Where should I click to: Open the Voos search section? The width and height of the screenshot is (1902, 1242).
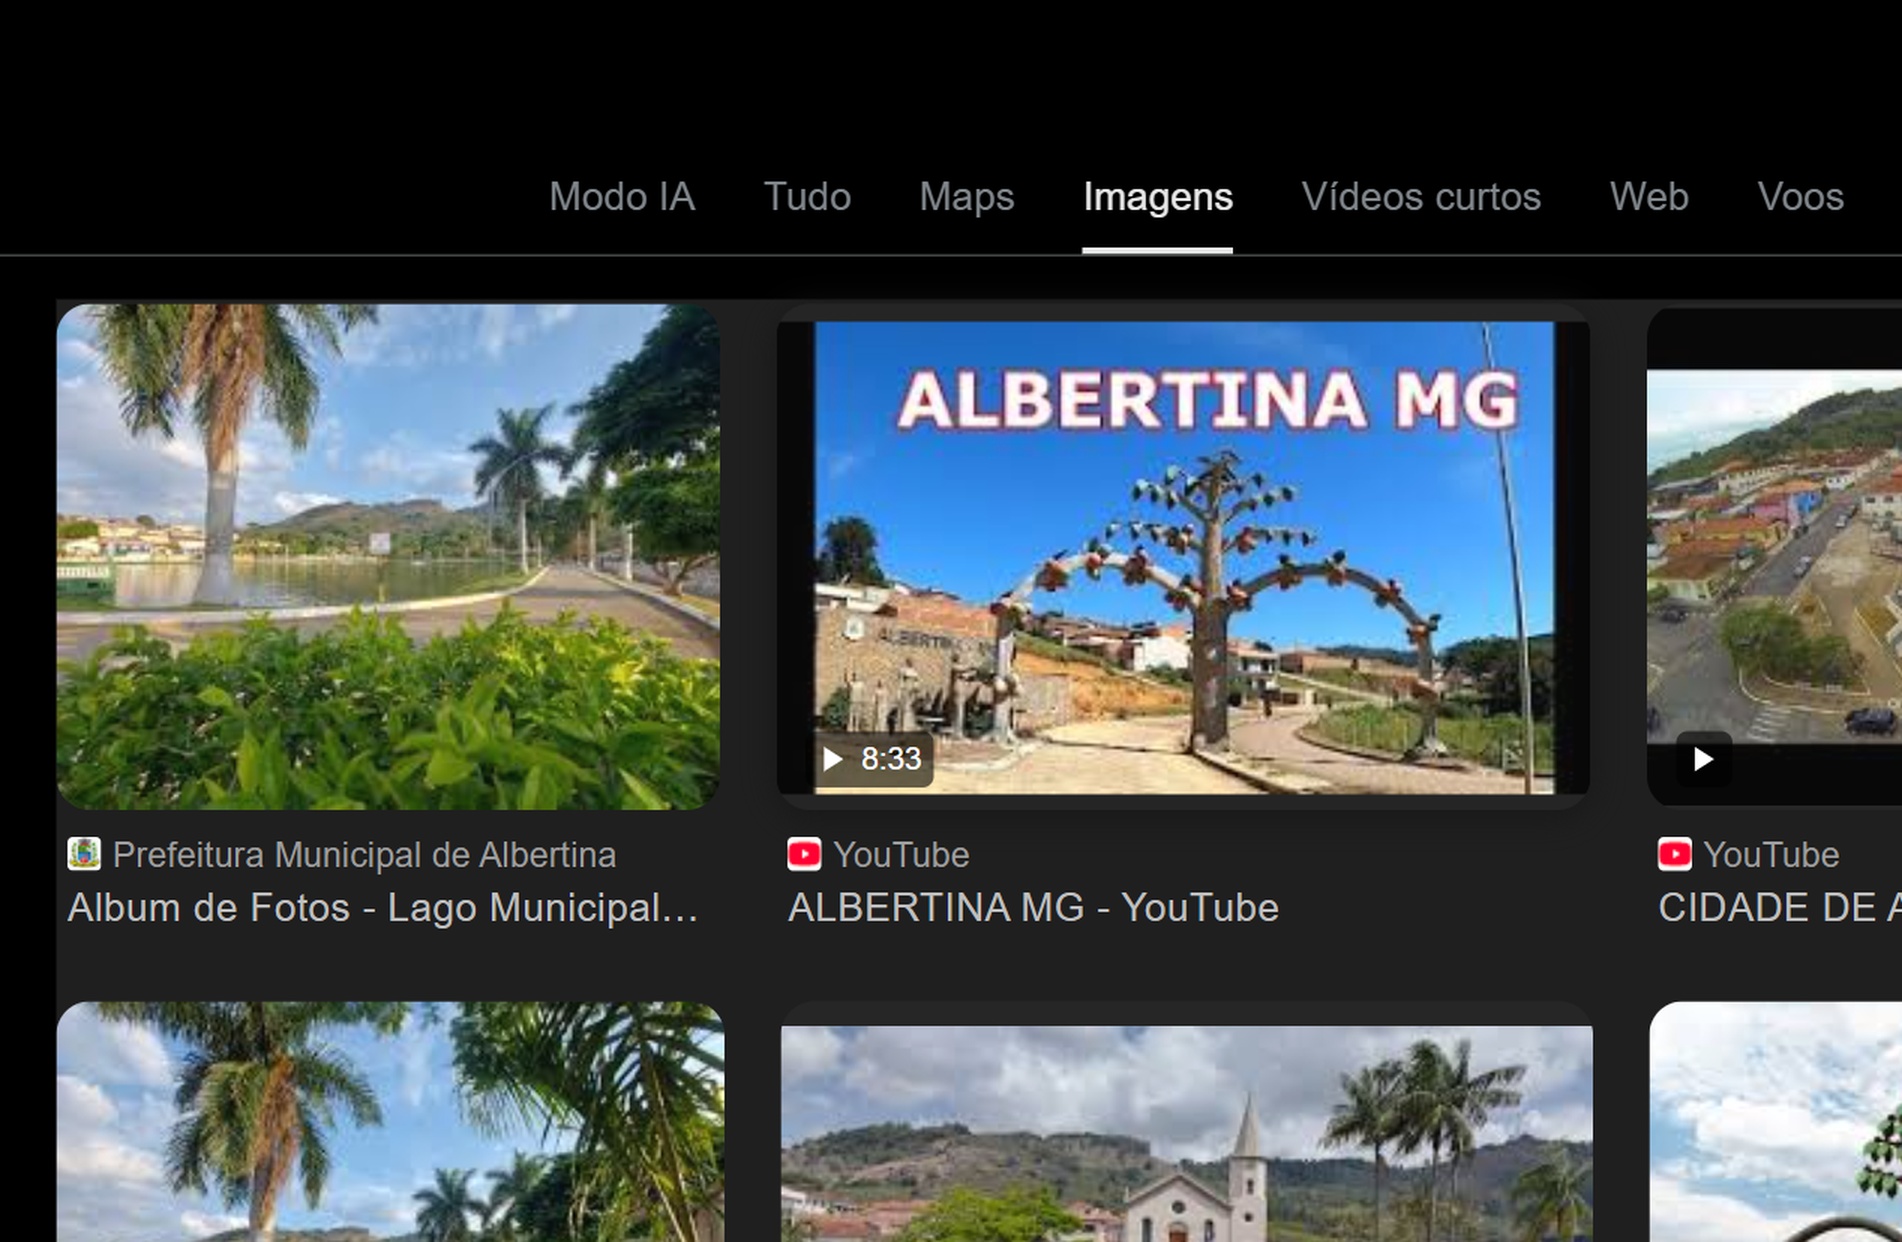tap(1800, 197)
